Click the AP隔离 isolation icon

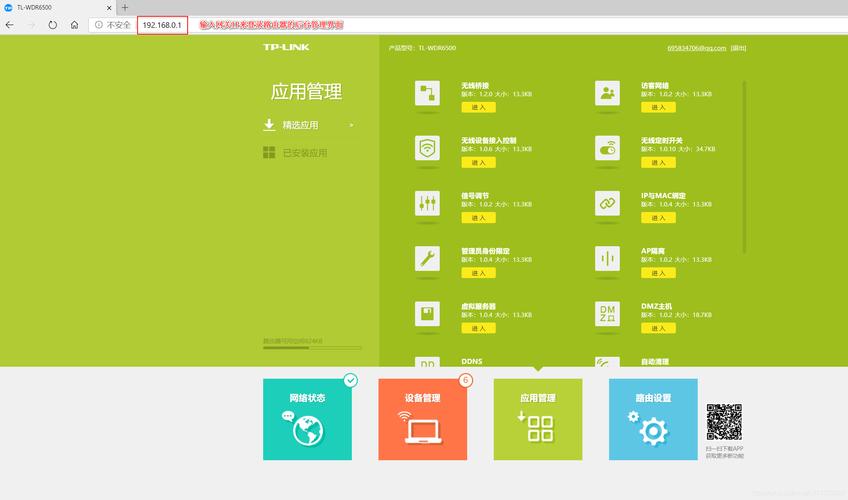[x=607, y=258]
